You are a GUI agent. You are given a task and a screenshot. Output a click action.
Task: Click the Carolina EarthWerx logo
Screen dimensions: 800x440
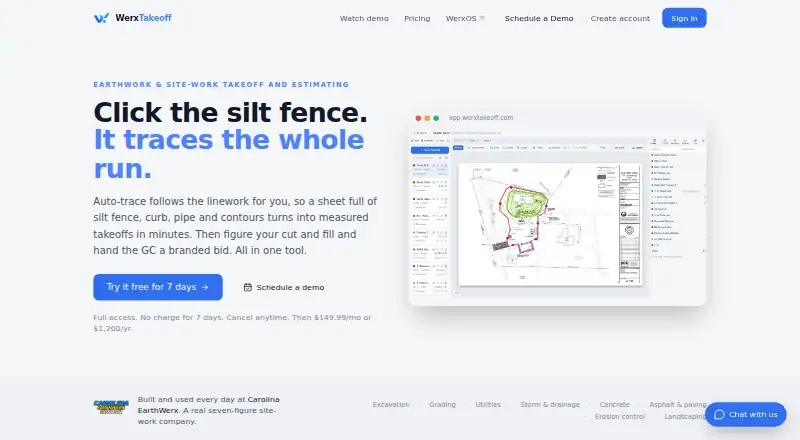pyautogui.click(x=111, y=407)
